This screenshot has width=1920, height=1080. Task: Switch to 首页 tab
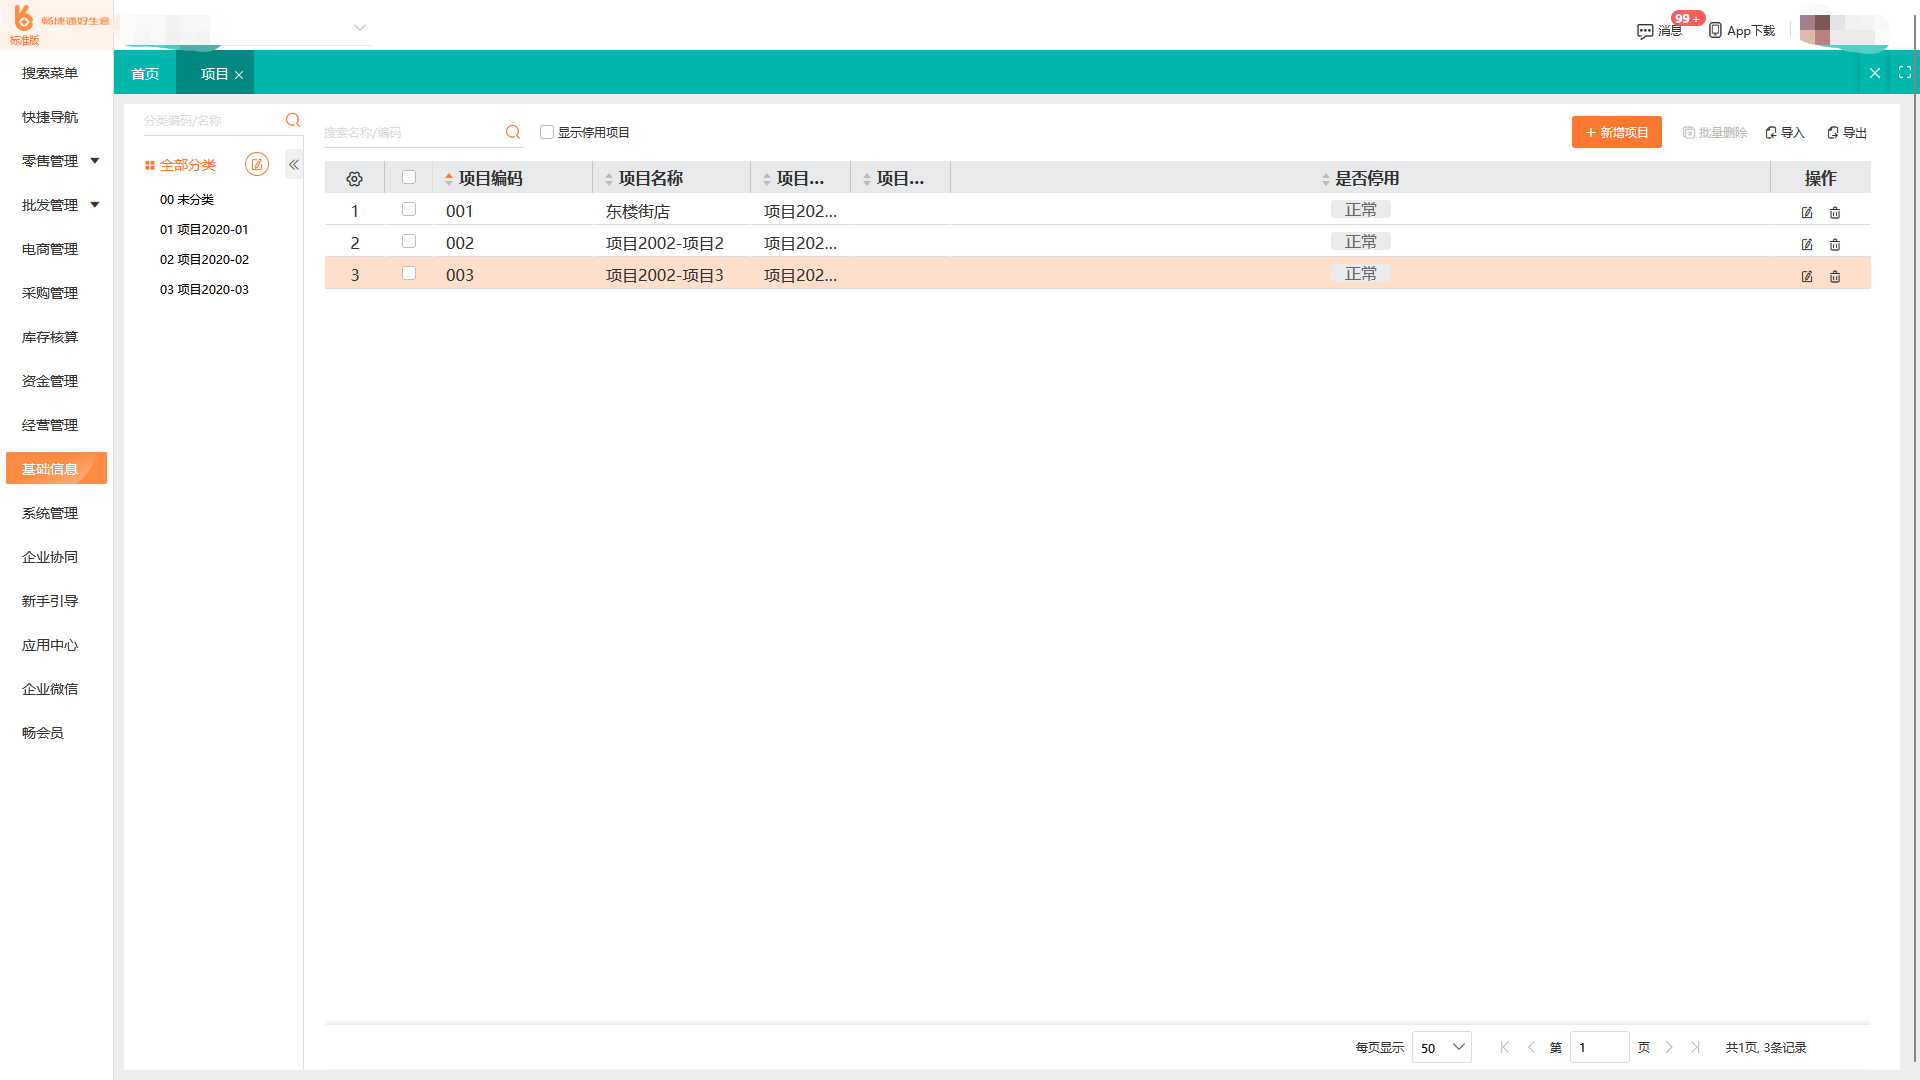(x=145, y=74)
